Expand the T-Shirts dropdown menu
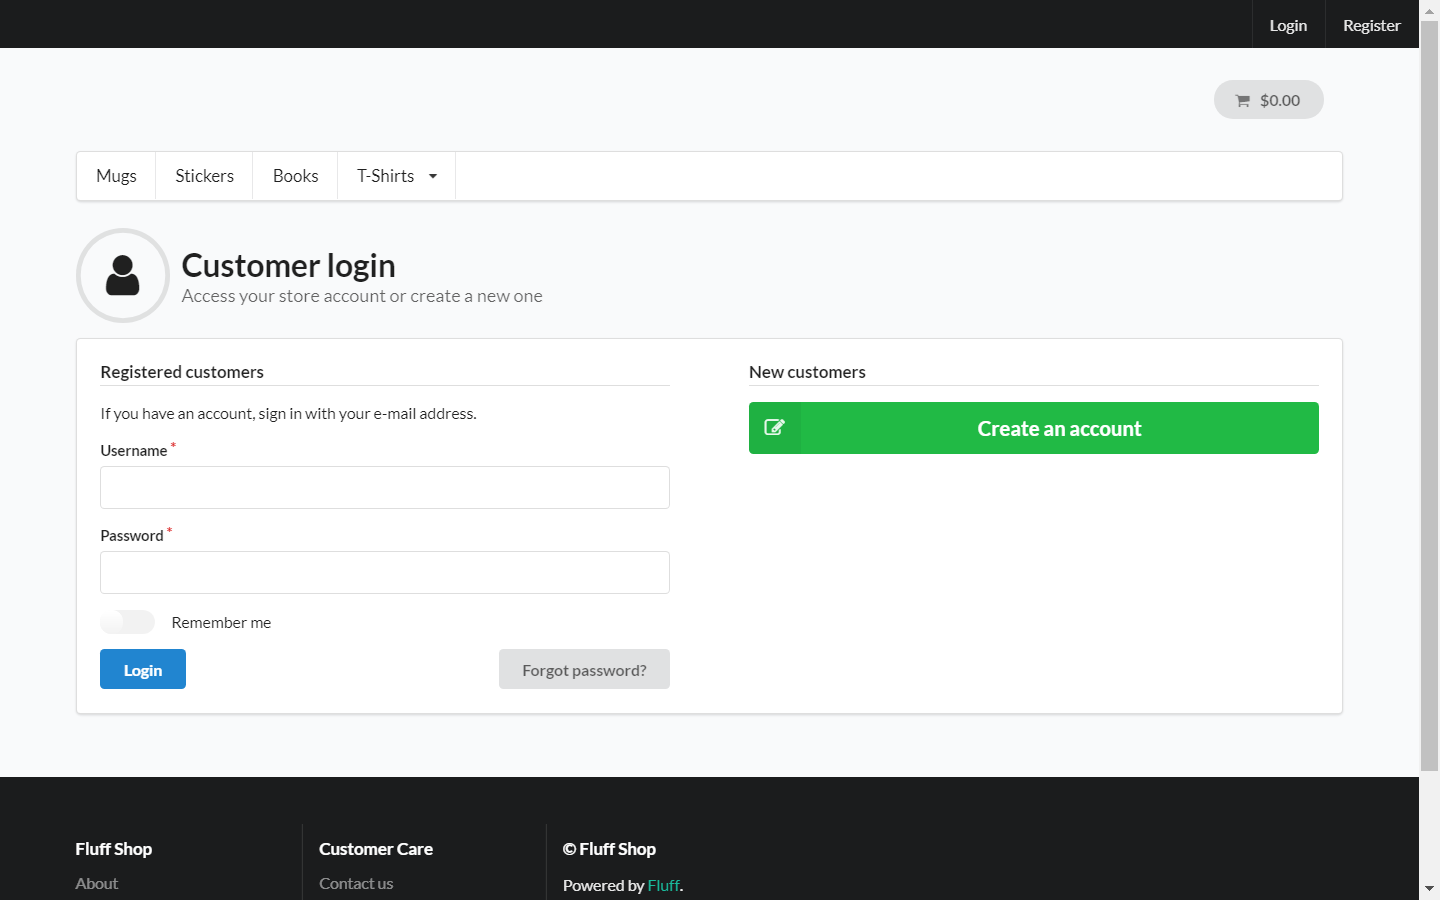 (395, 175)
